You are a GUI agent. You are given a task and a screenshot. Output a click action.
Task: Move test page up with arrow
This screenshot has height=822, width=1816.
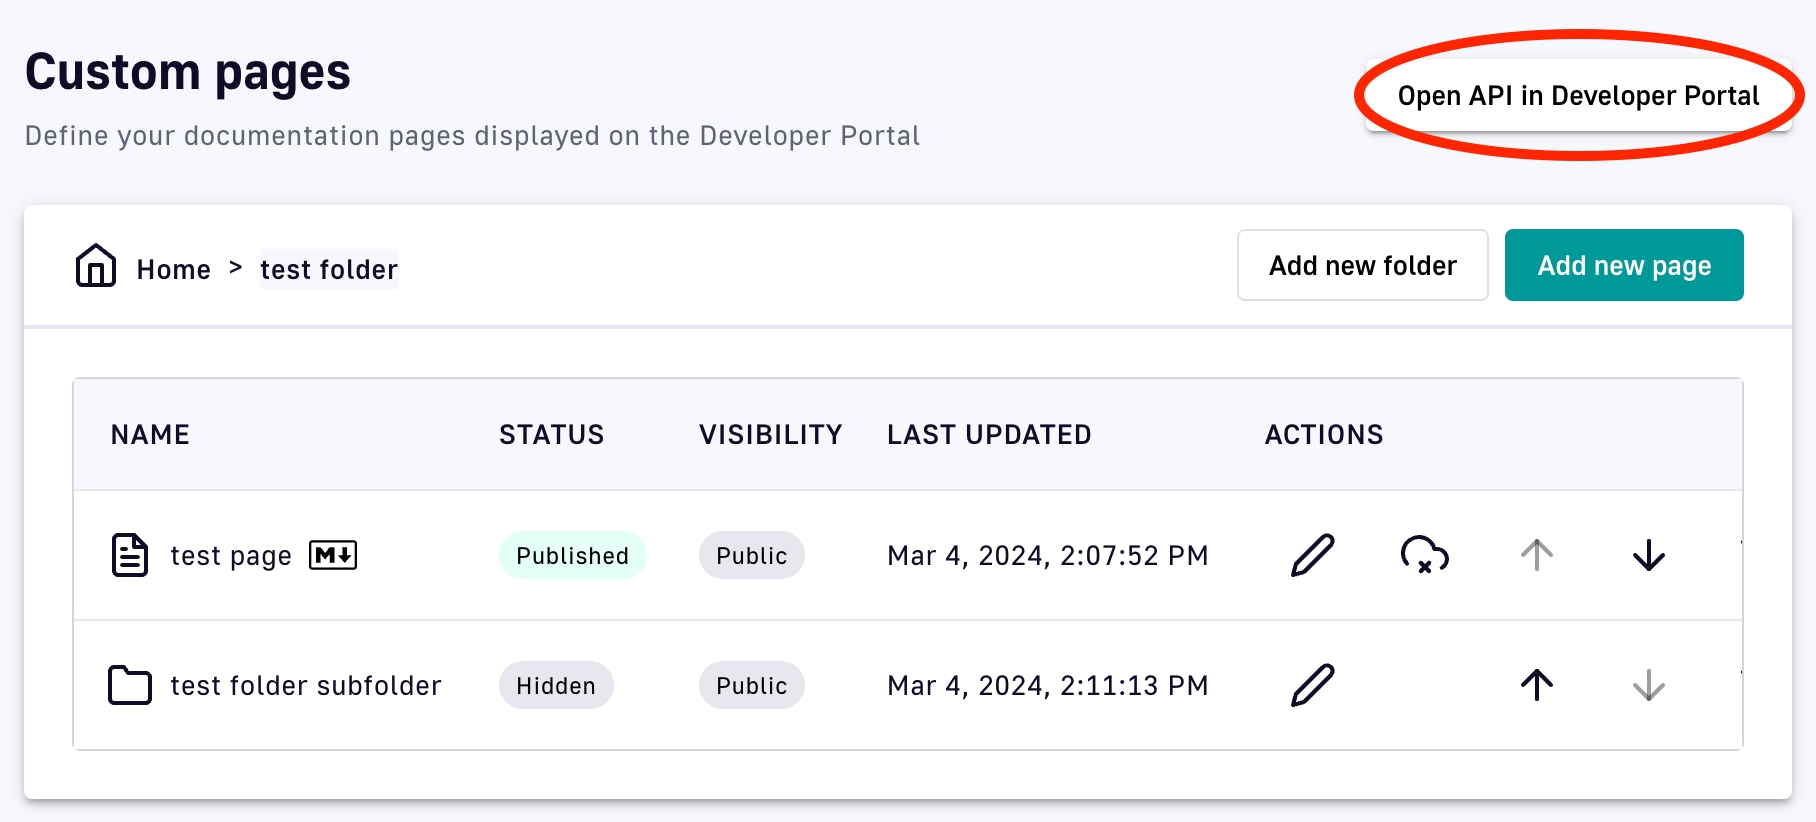(x=1536, y=555)
